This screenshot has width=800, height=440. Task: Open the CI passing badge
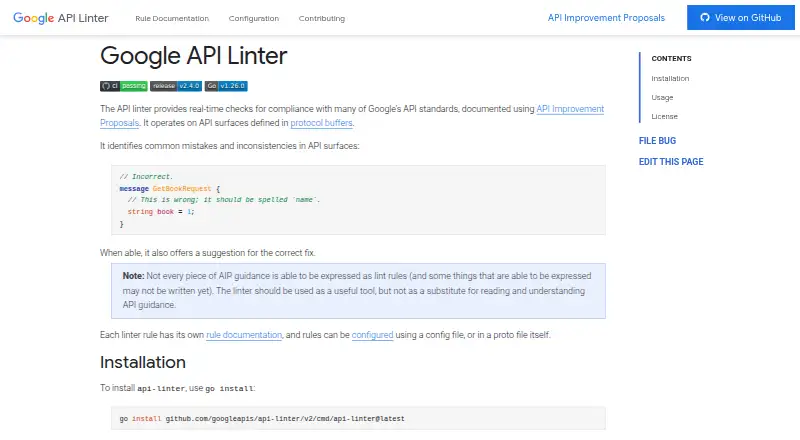coord(123,86)
